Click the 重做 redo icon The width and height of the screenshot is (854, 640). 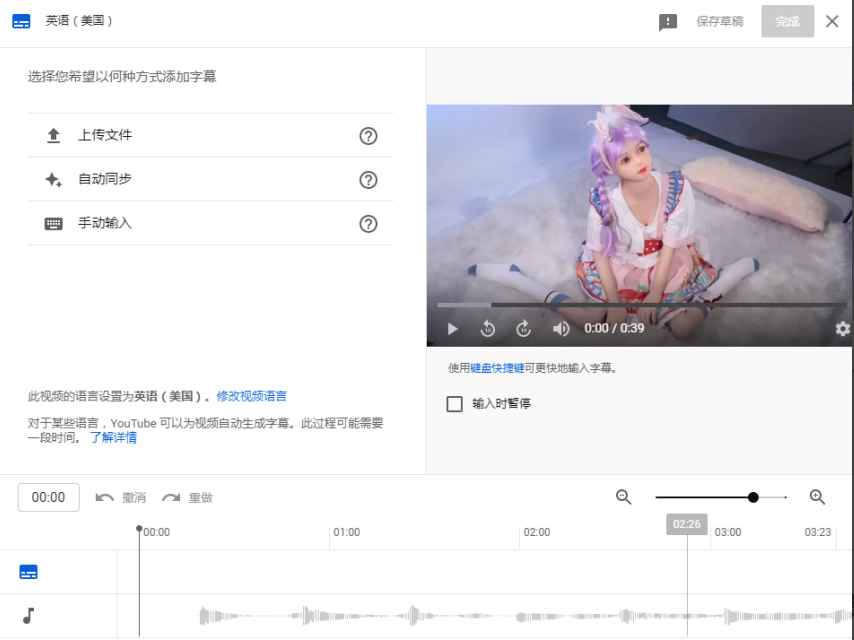click(x=170, y=497)
